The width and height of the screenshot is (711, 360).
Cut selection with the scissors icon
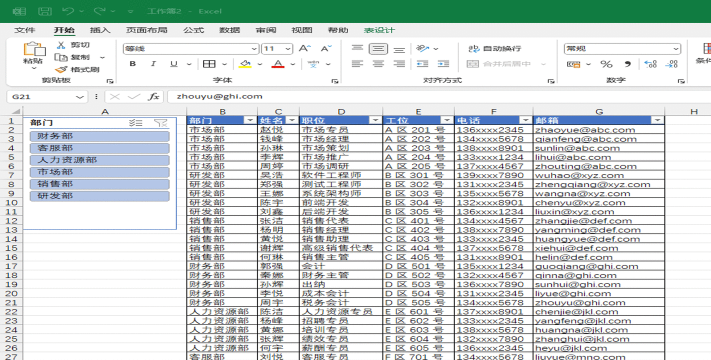point(61,45)
